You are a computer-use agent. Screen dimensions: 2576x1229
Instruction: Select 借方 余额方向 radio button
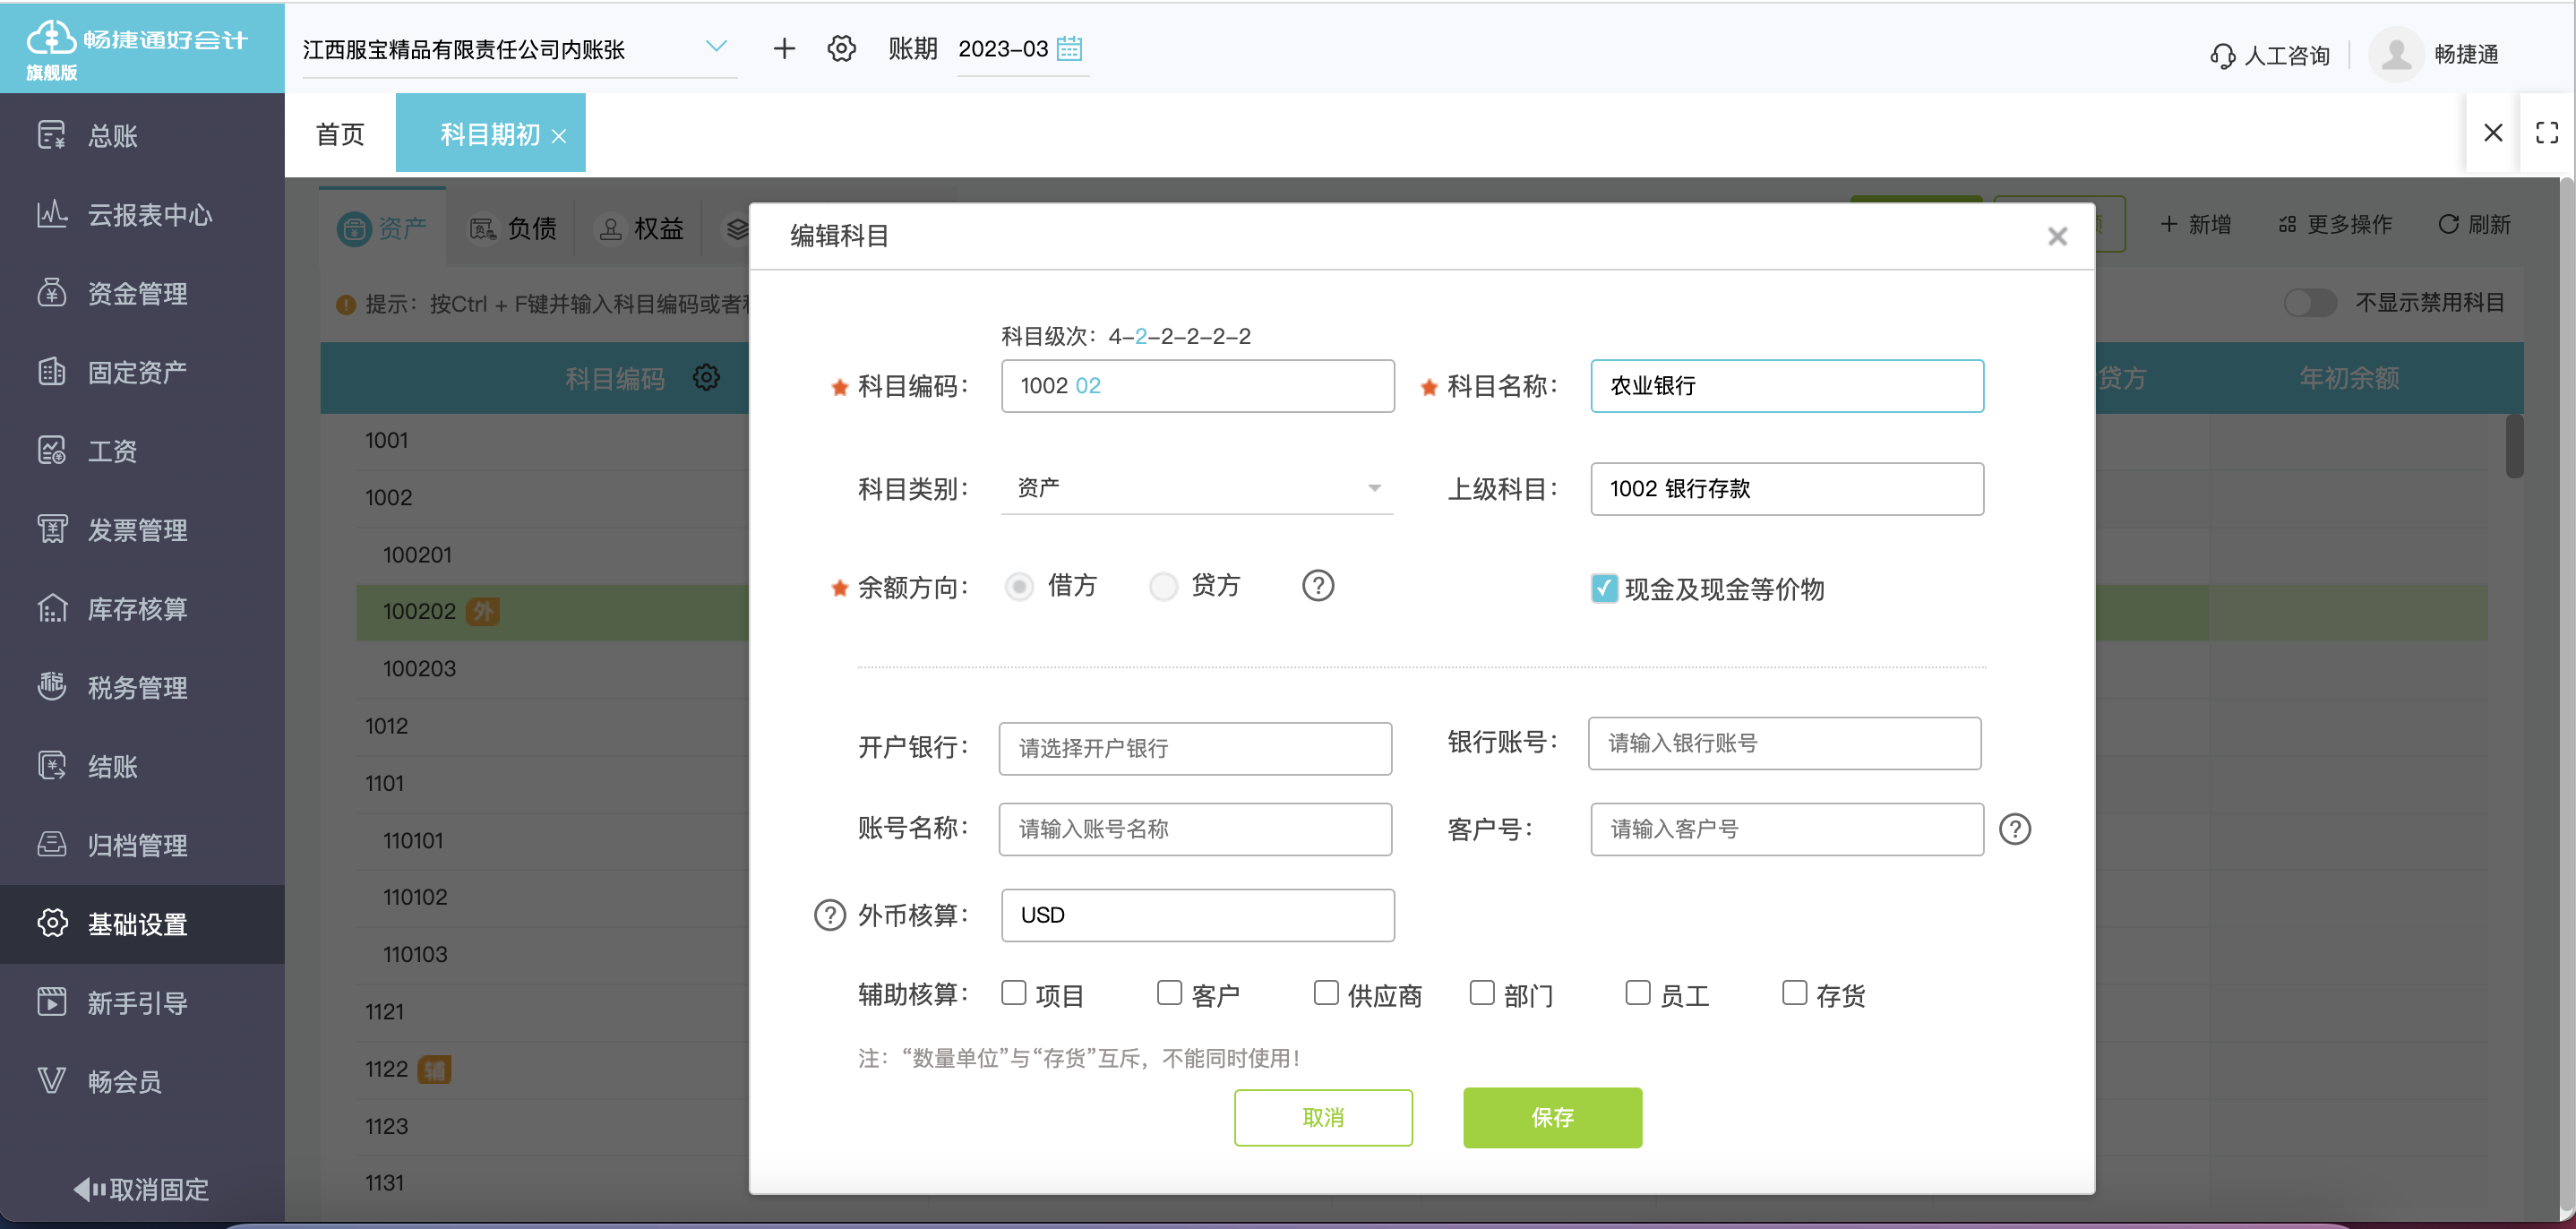tap(1022, 587)
